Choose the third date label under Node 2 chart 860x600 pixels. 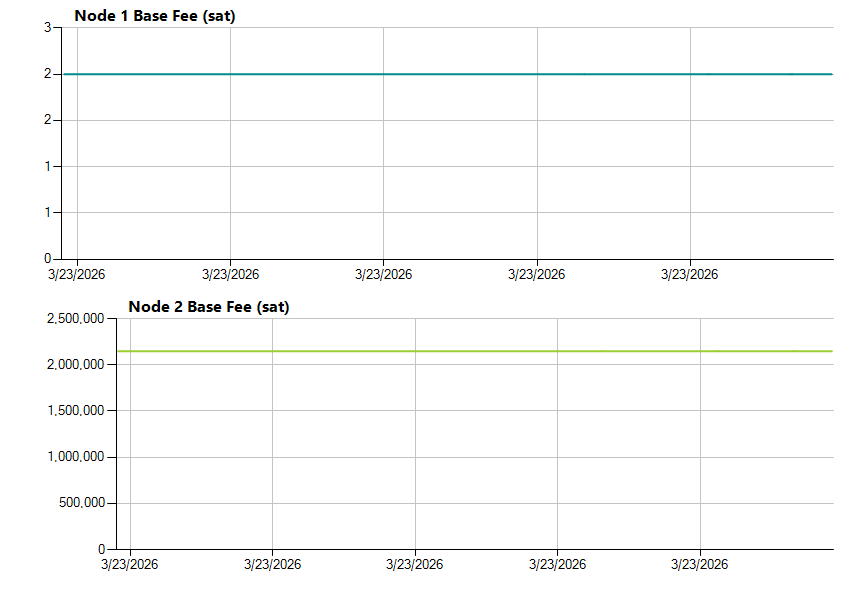[415, 565]
